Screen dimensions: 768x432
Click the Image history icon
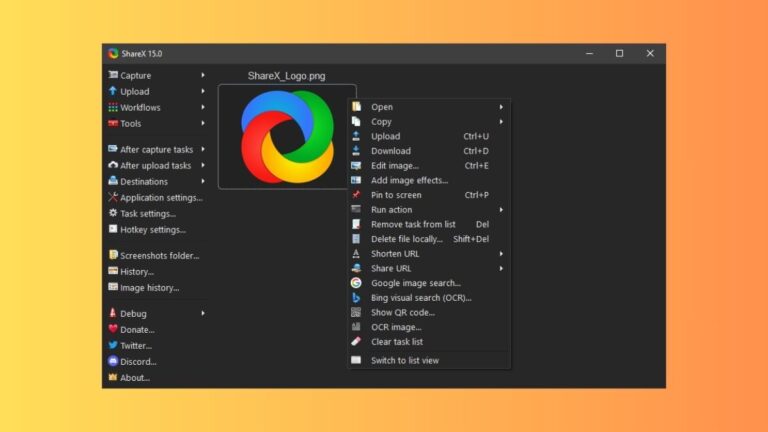[113, 287]
